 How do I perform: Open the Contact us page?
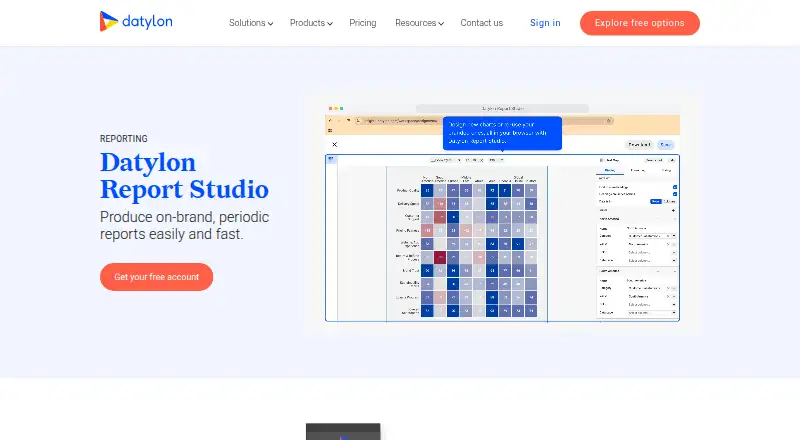click(482, 23)
